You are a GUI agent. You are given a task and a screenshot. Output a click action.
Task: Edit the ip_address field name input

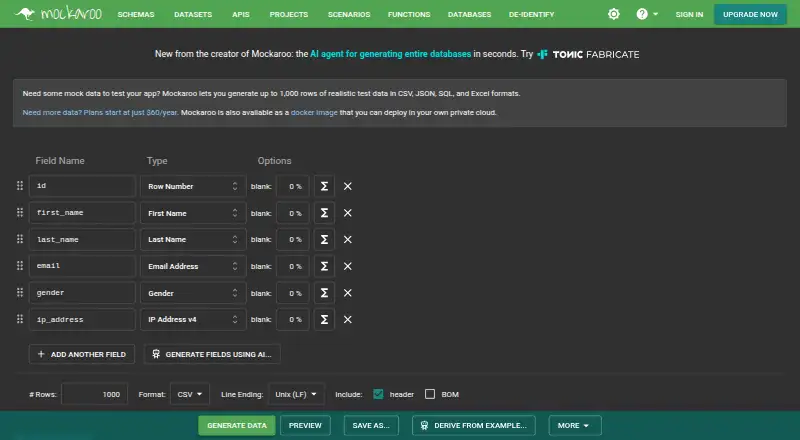82,319
